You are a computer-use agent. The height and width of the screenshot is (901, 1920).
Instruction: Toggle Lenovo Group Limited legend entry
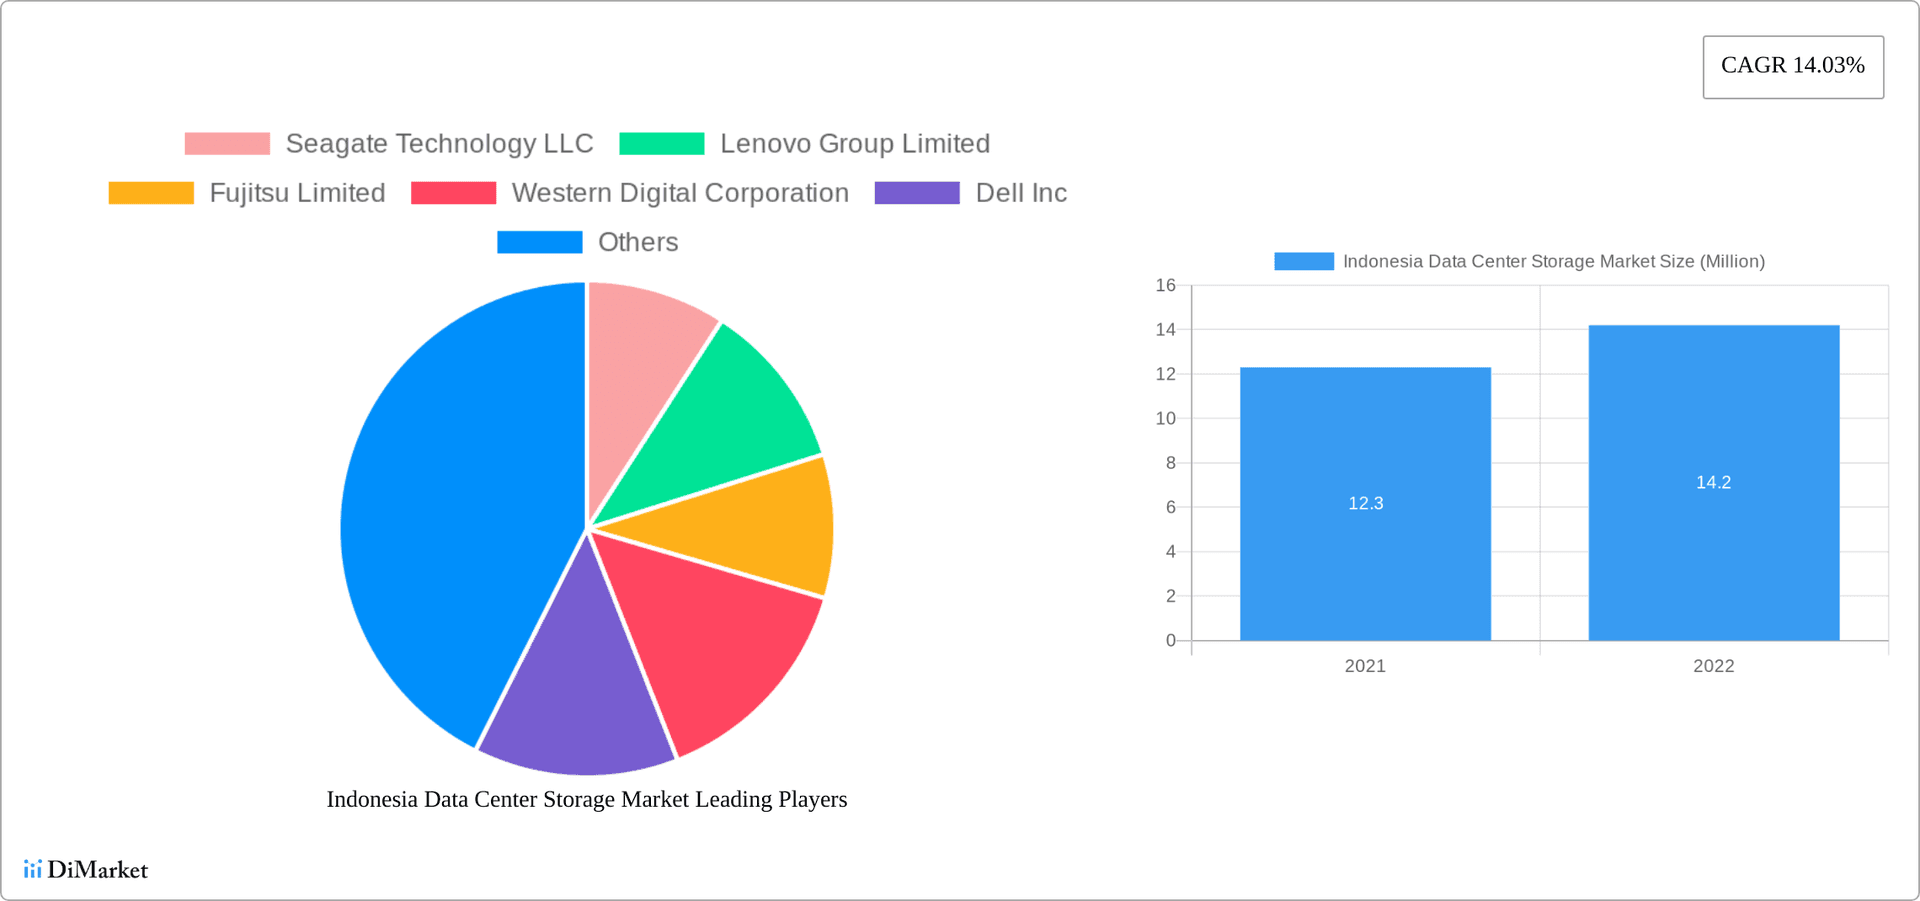[854, 143]
